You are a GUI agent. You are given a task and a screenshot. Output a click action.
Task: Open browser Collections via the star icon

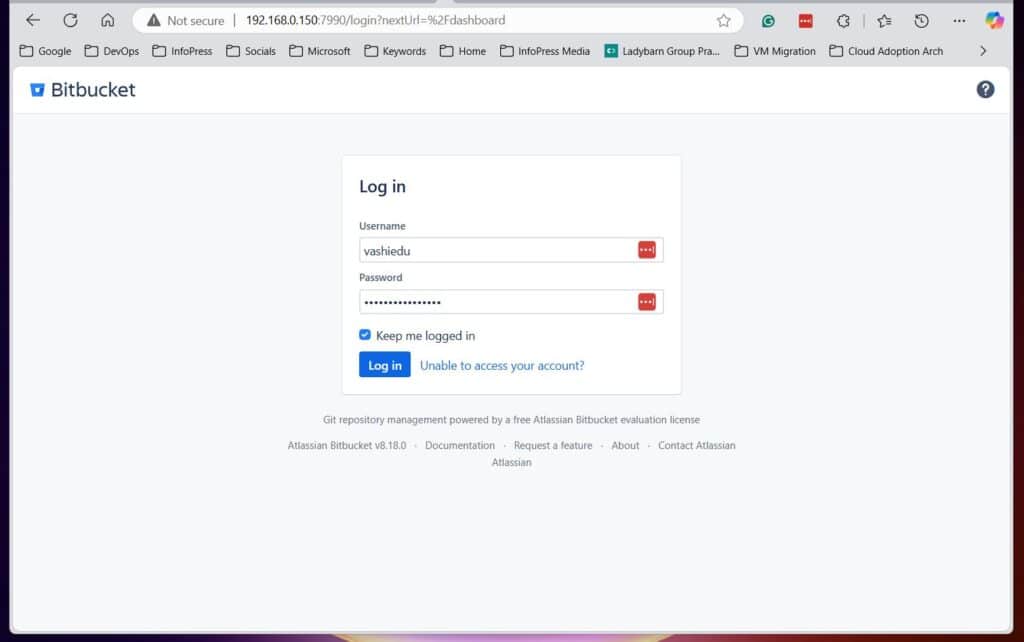pyautogui.click(x=884, y=20)
